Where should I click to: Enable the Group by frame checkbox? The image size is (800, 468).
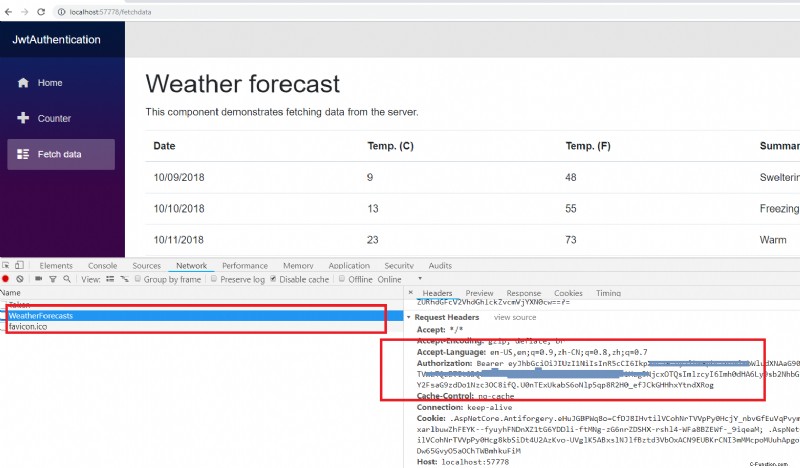138,280
